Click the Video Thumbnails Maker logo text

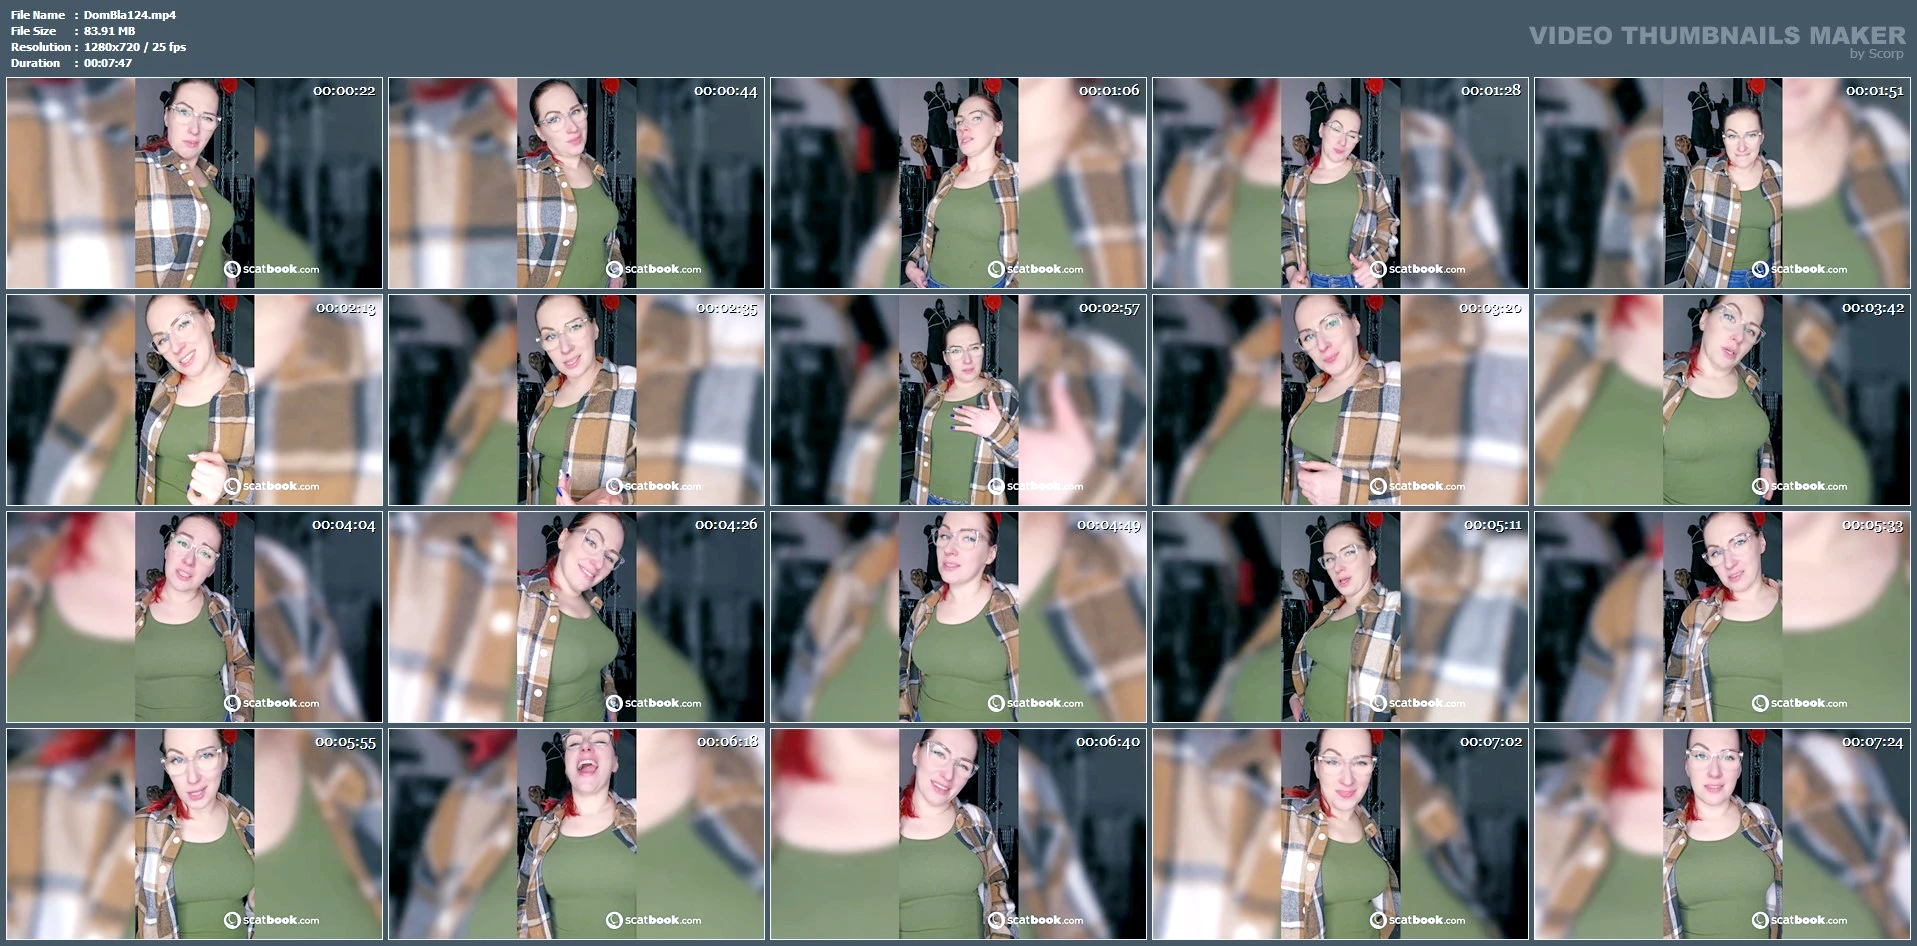coord(1716,36)
